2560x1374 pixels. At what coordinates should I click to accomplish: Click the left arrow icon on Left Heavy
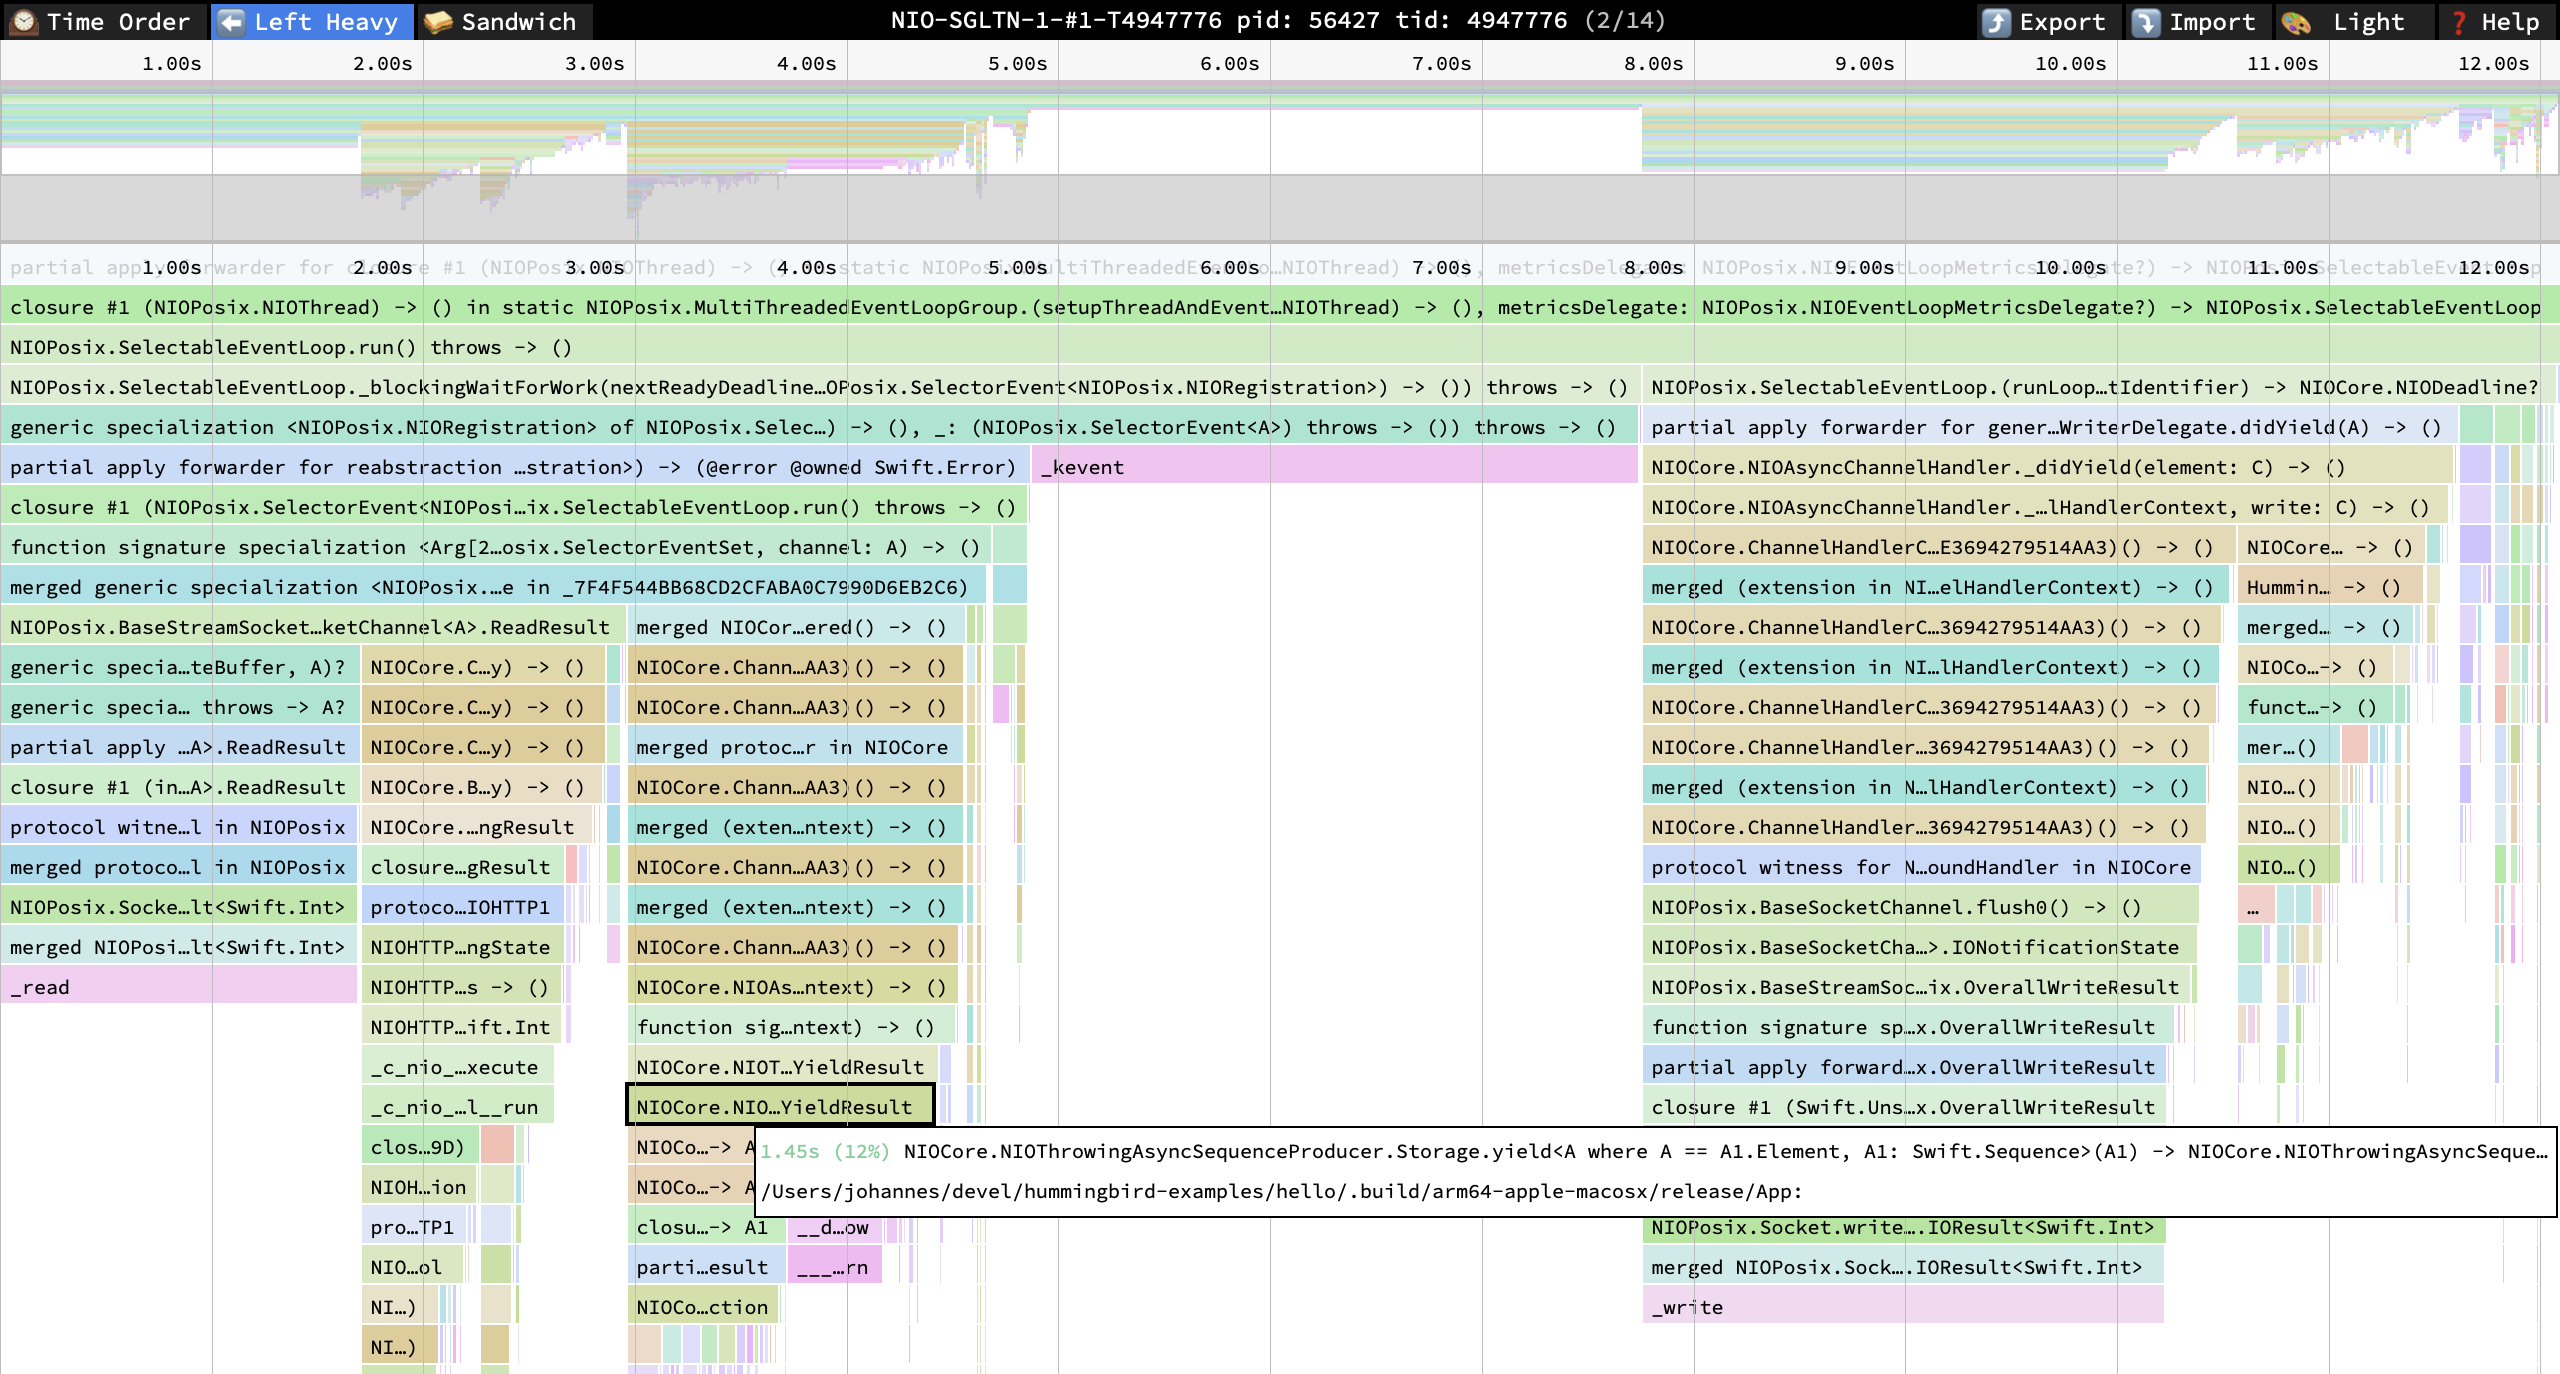click(232, 21)
